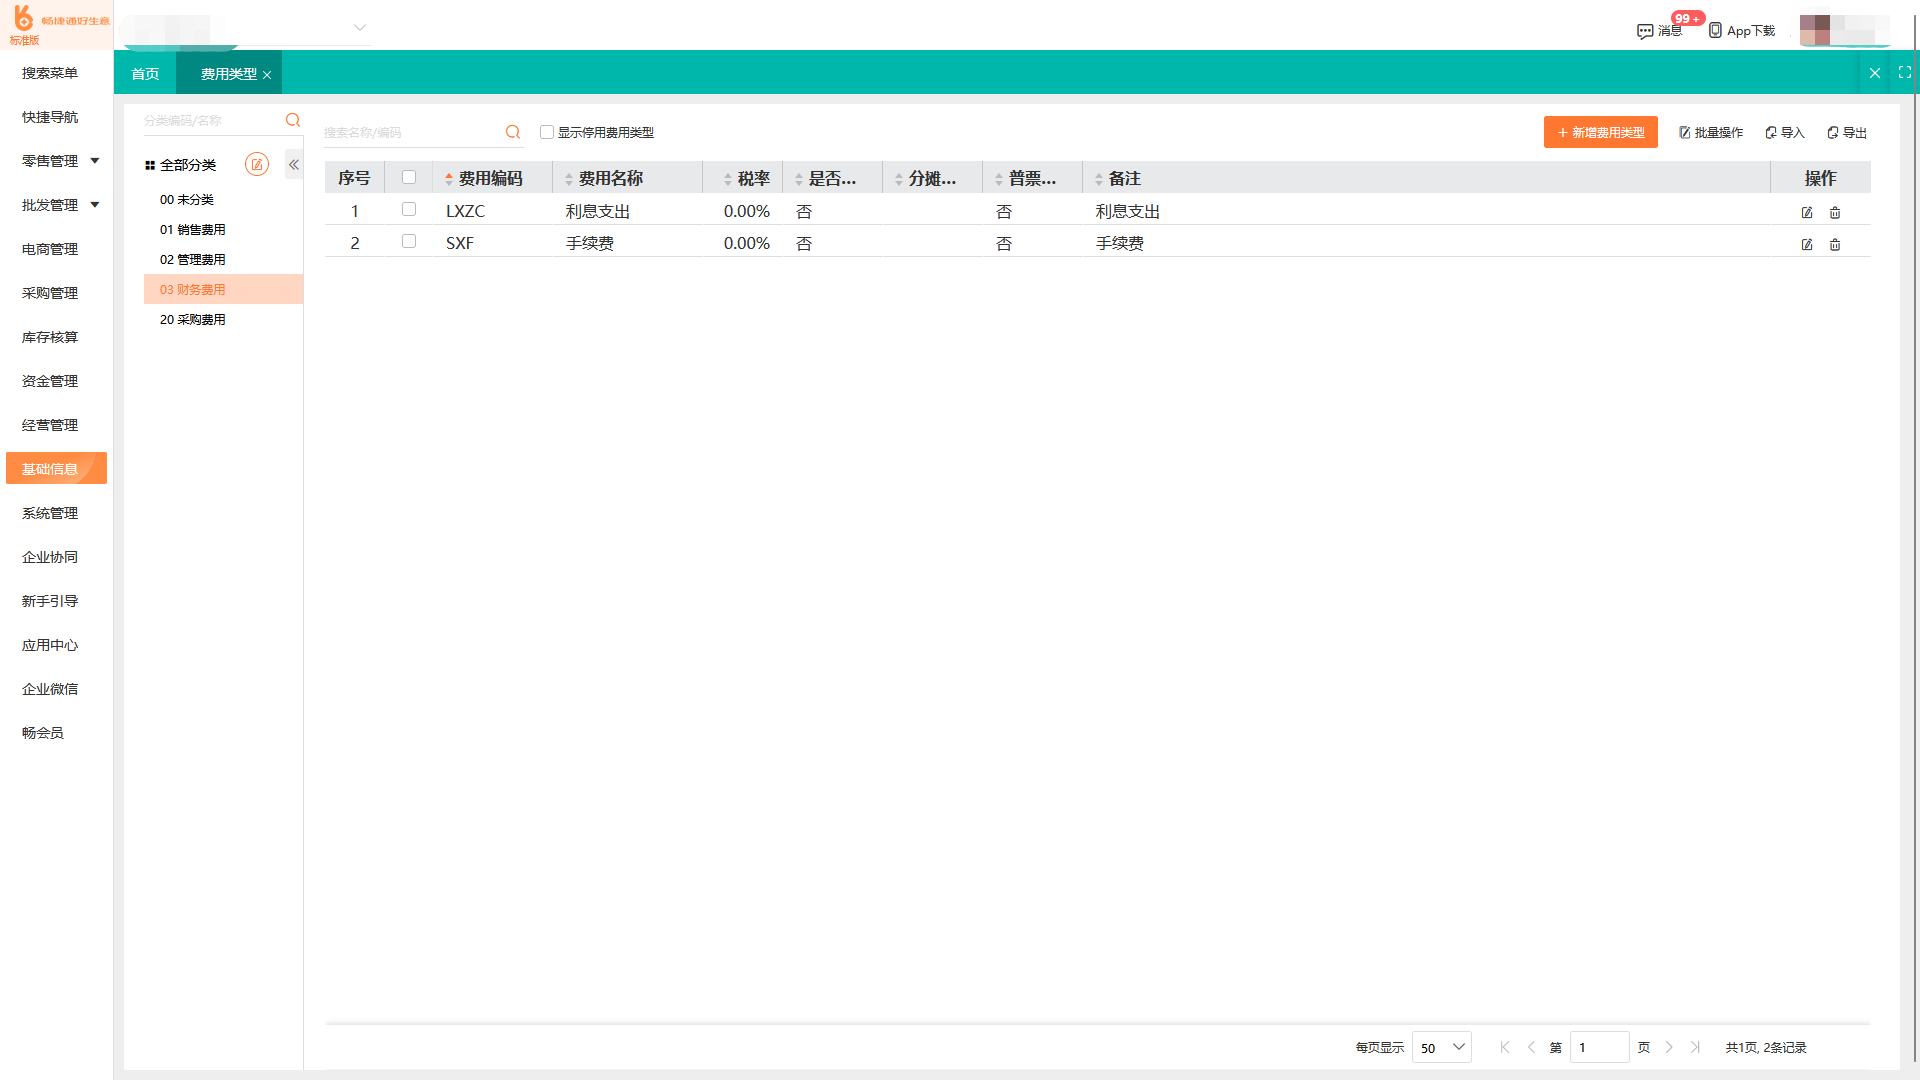Select records per page 每页显示 dropdown
Image resolution: width=1920 pixels, height=1080 pixels.
click(x=1439, y=1047)
